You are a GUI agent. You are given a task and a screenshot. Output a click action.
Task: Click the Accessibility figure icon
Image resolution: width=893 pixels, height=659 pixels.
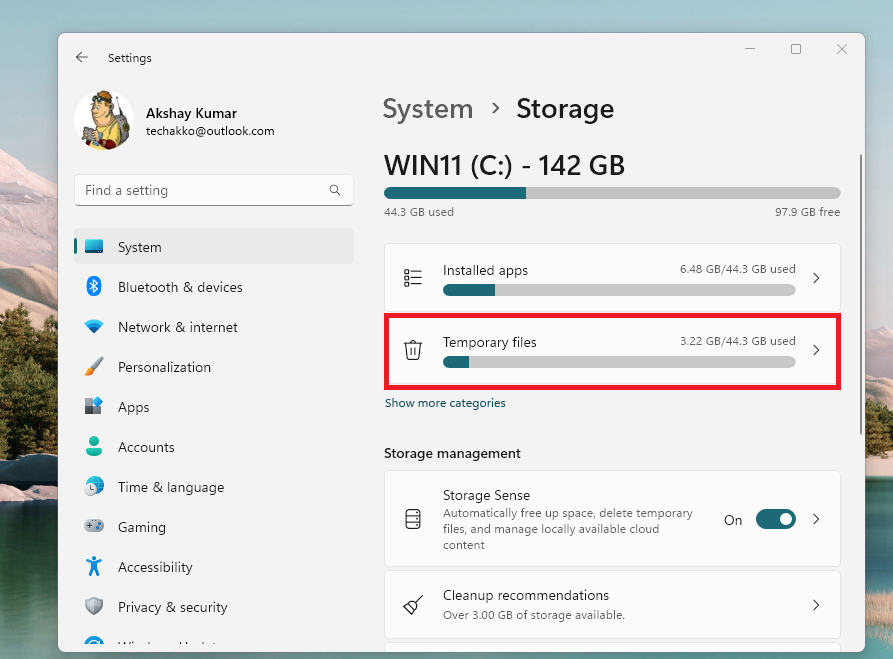(x=94, y=566)
